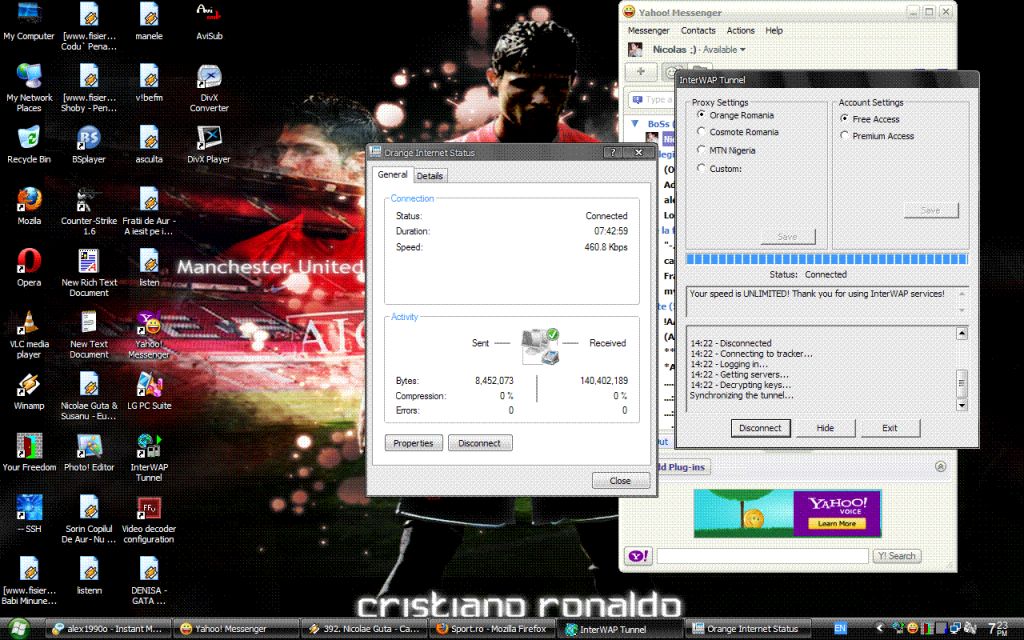Click the Winamp desktop icon

(29, 386)
